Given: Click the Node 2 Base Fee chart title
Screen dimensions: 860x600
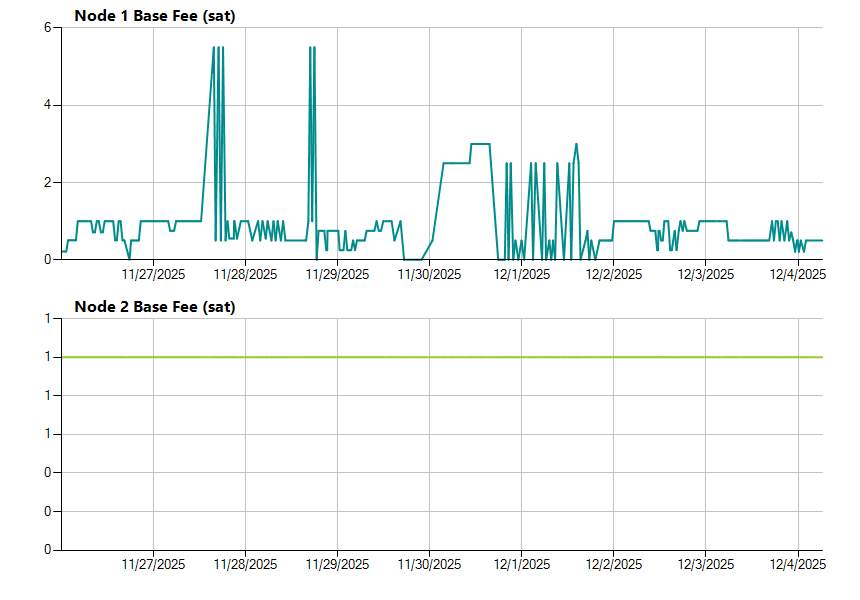Looking at the screenshot, I should click(x=155, y=306).
